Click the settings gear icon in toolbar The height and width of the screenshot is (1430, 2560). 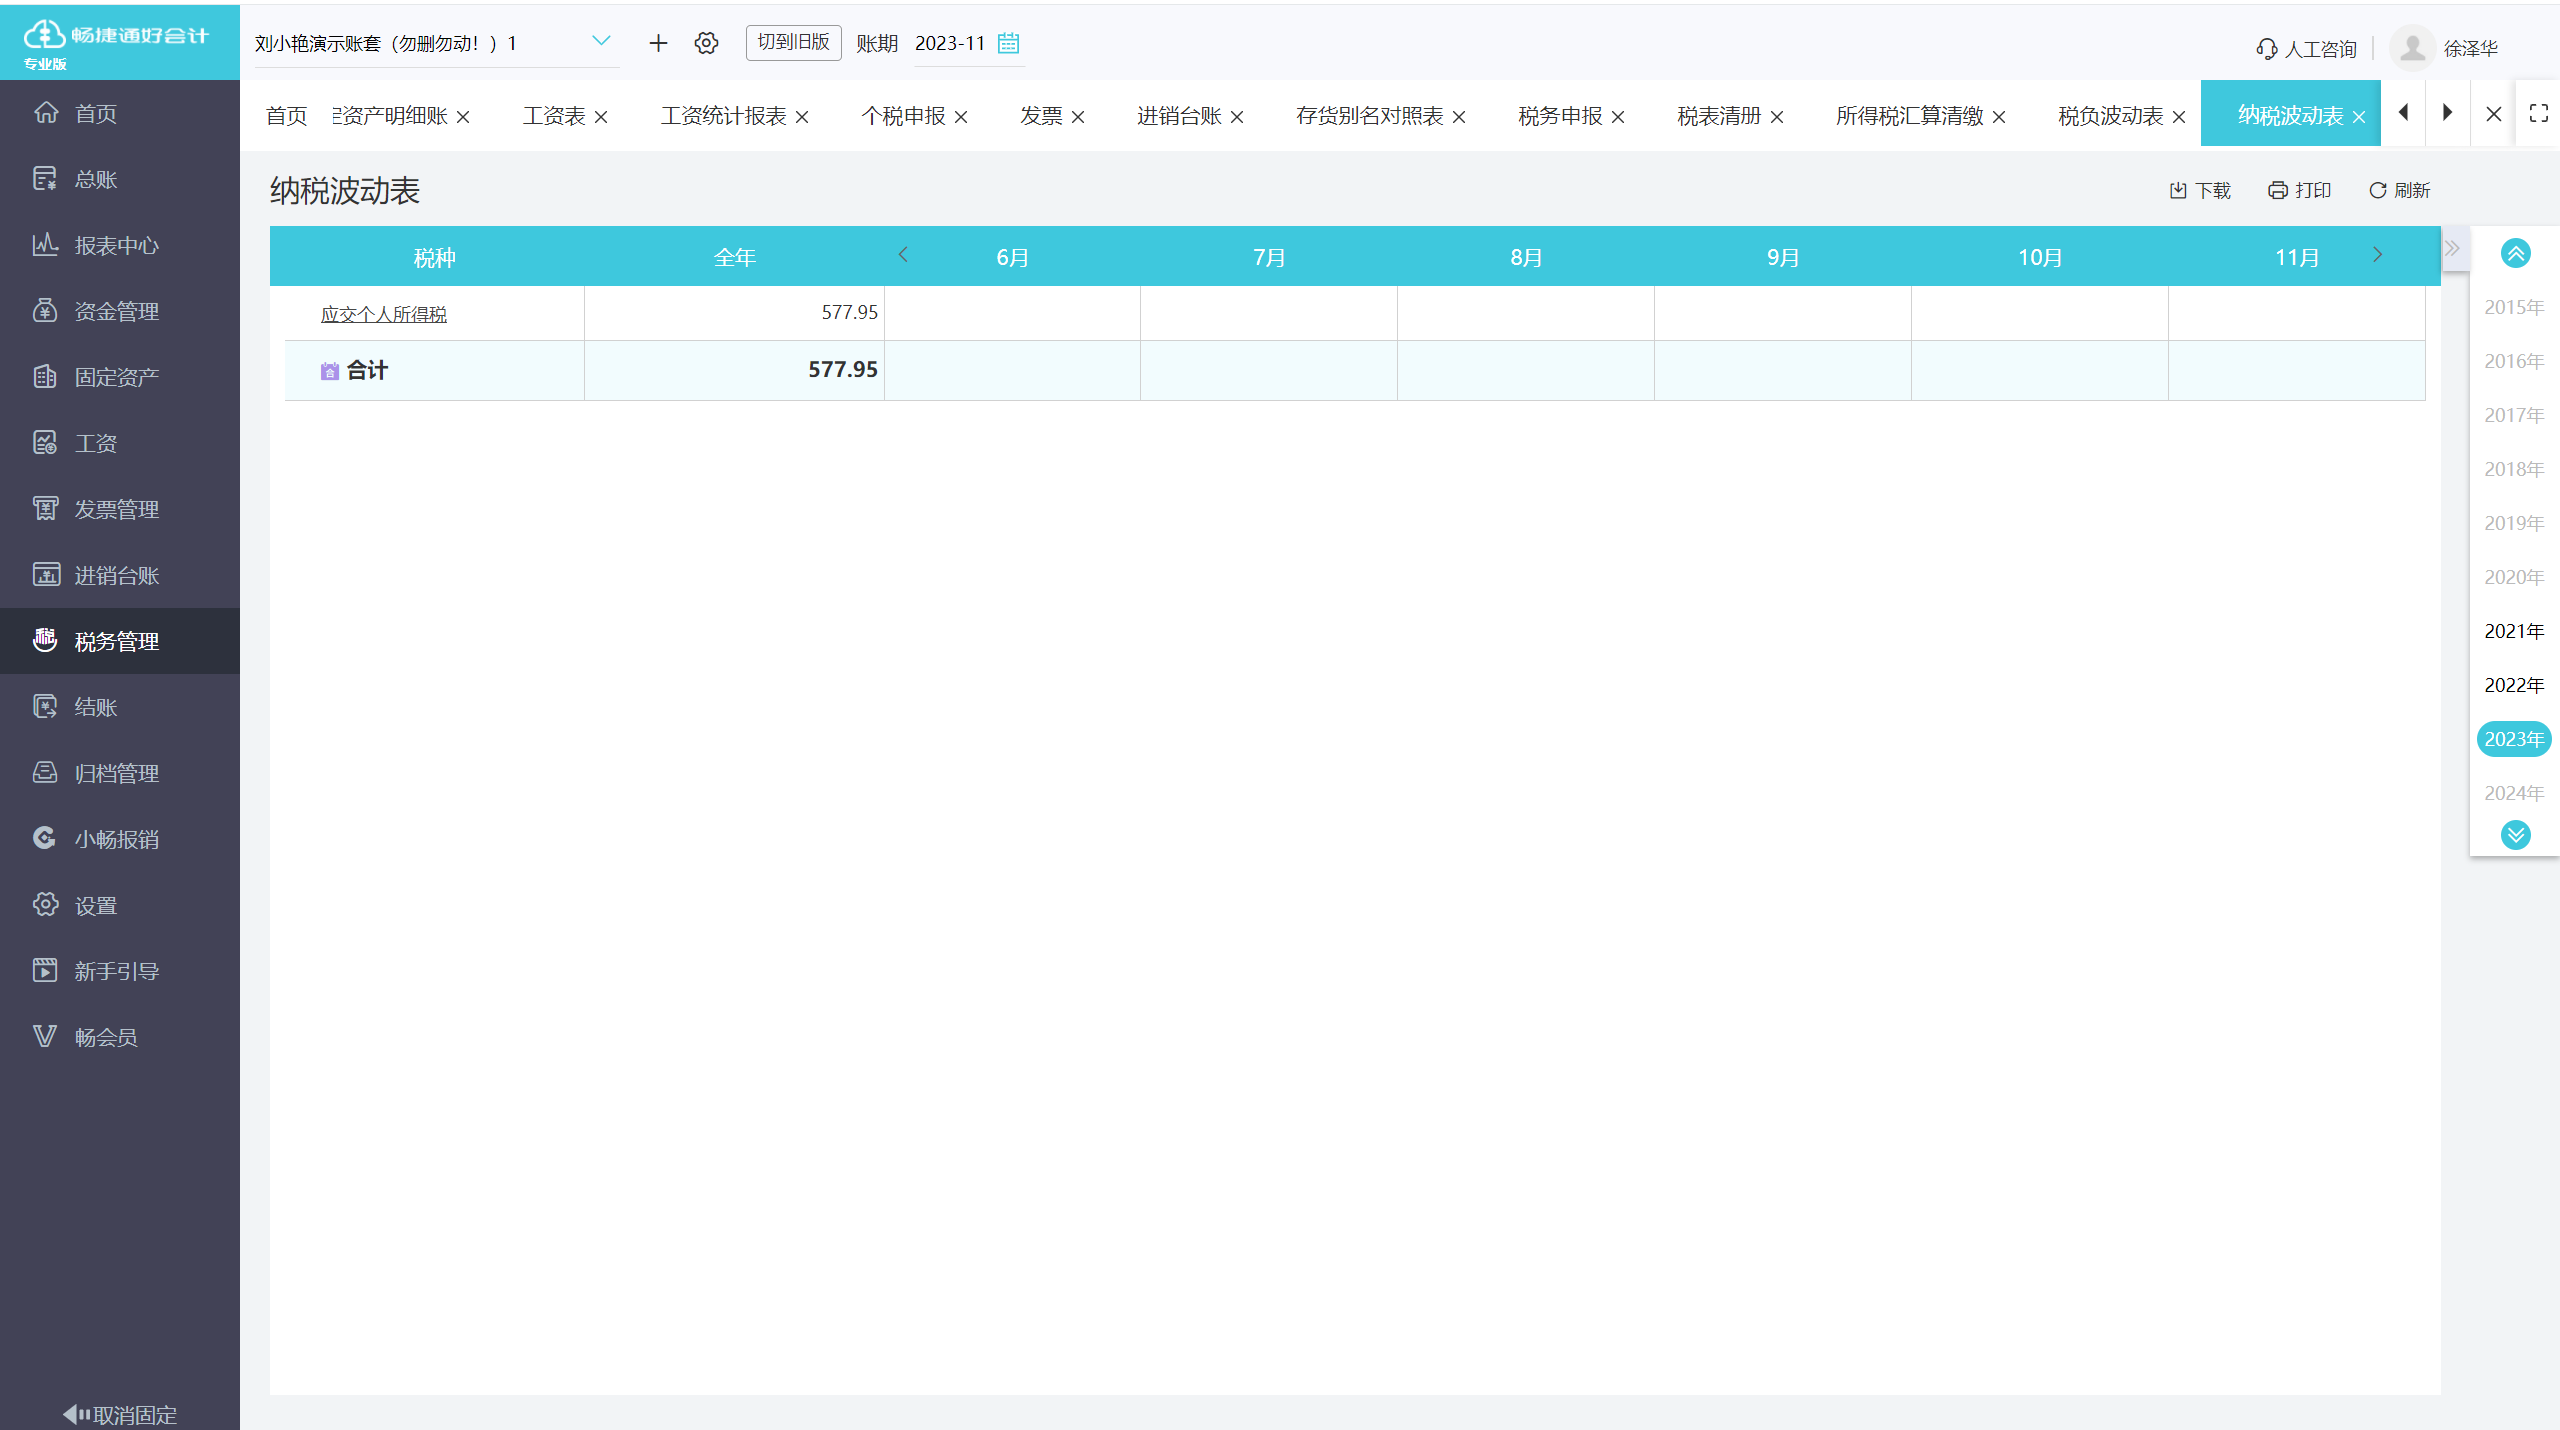(x=707, y=42)
